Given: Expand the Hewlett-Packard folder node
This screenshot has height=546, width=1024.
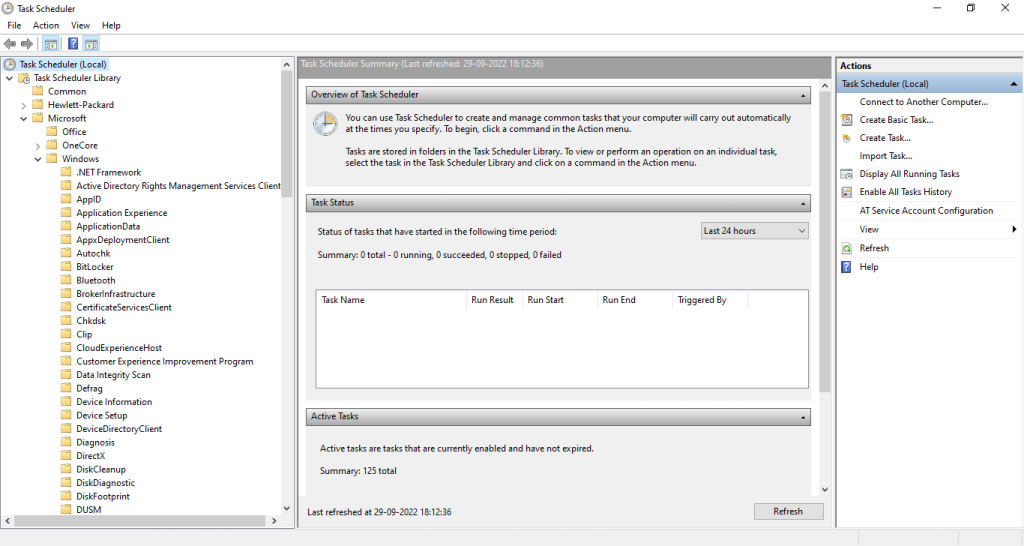Looking at the screenshot, I should [24, 105].
